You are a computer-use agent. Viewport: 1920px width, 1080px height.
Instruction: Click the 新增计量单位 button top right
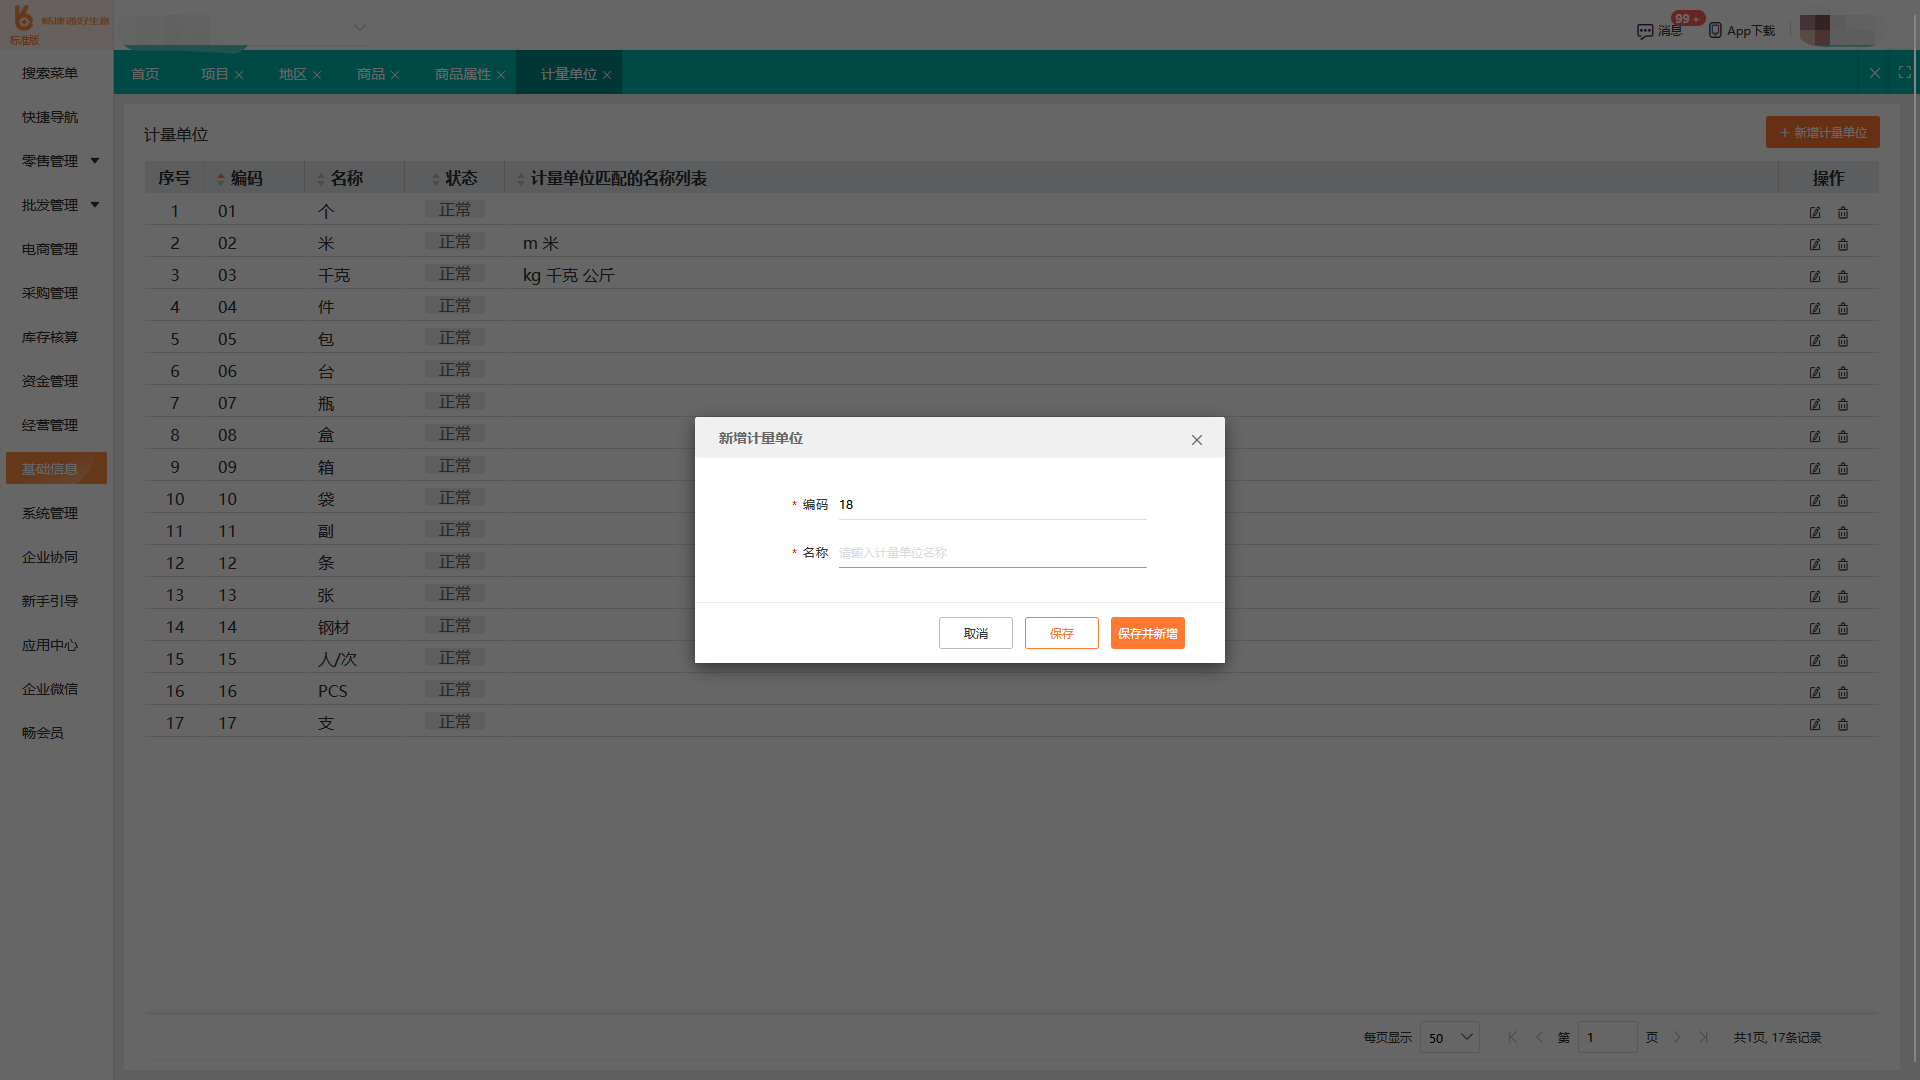pyautogui.click(x=1821, y=132)
